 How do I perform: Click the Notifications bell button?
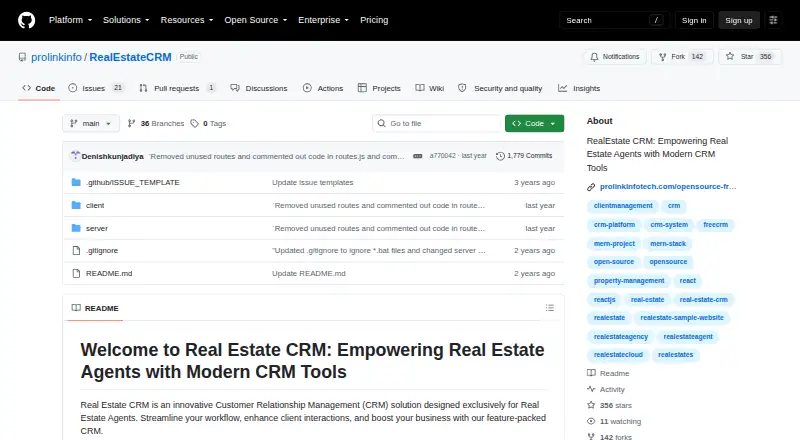tap(615, 57)
